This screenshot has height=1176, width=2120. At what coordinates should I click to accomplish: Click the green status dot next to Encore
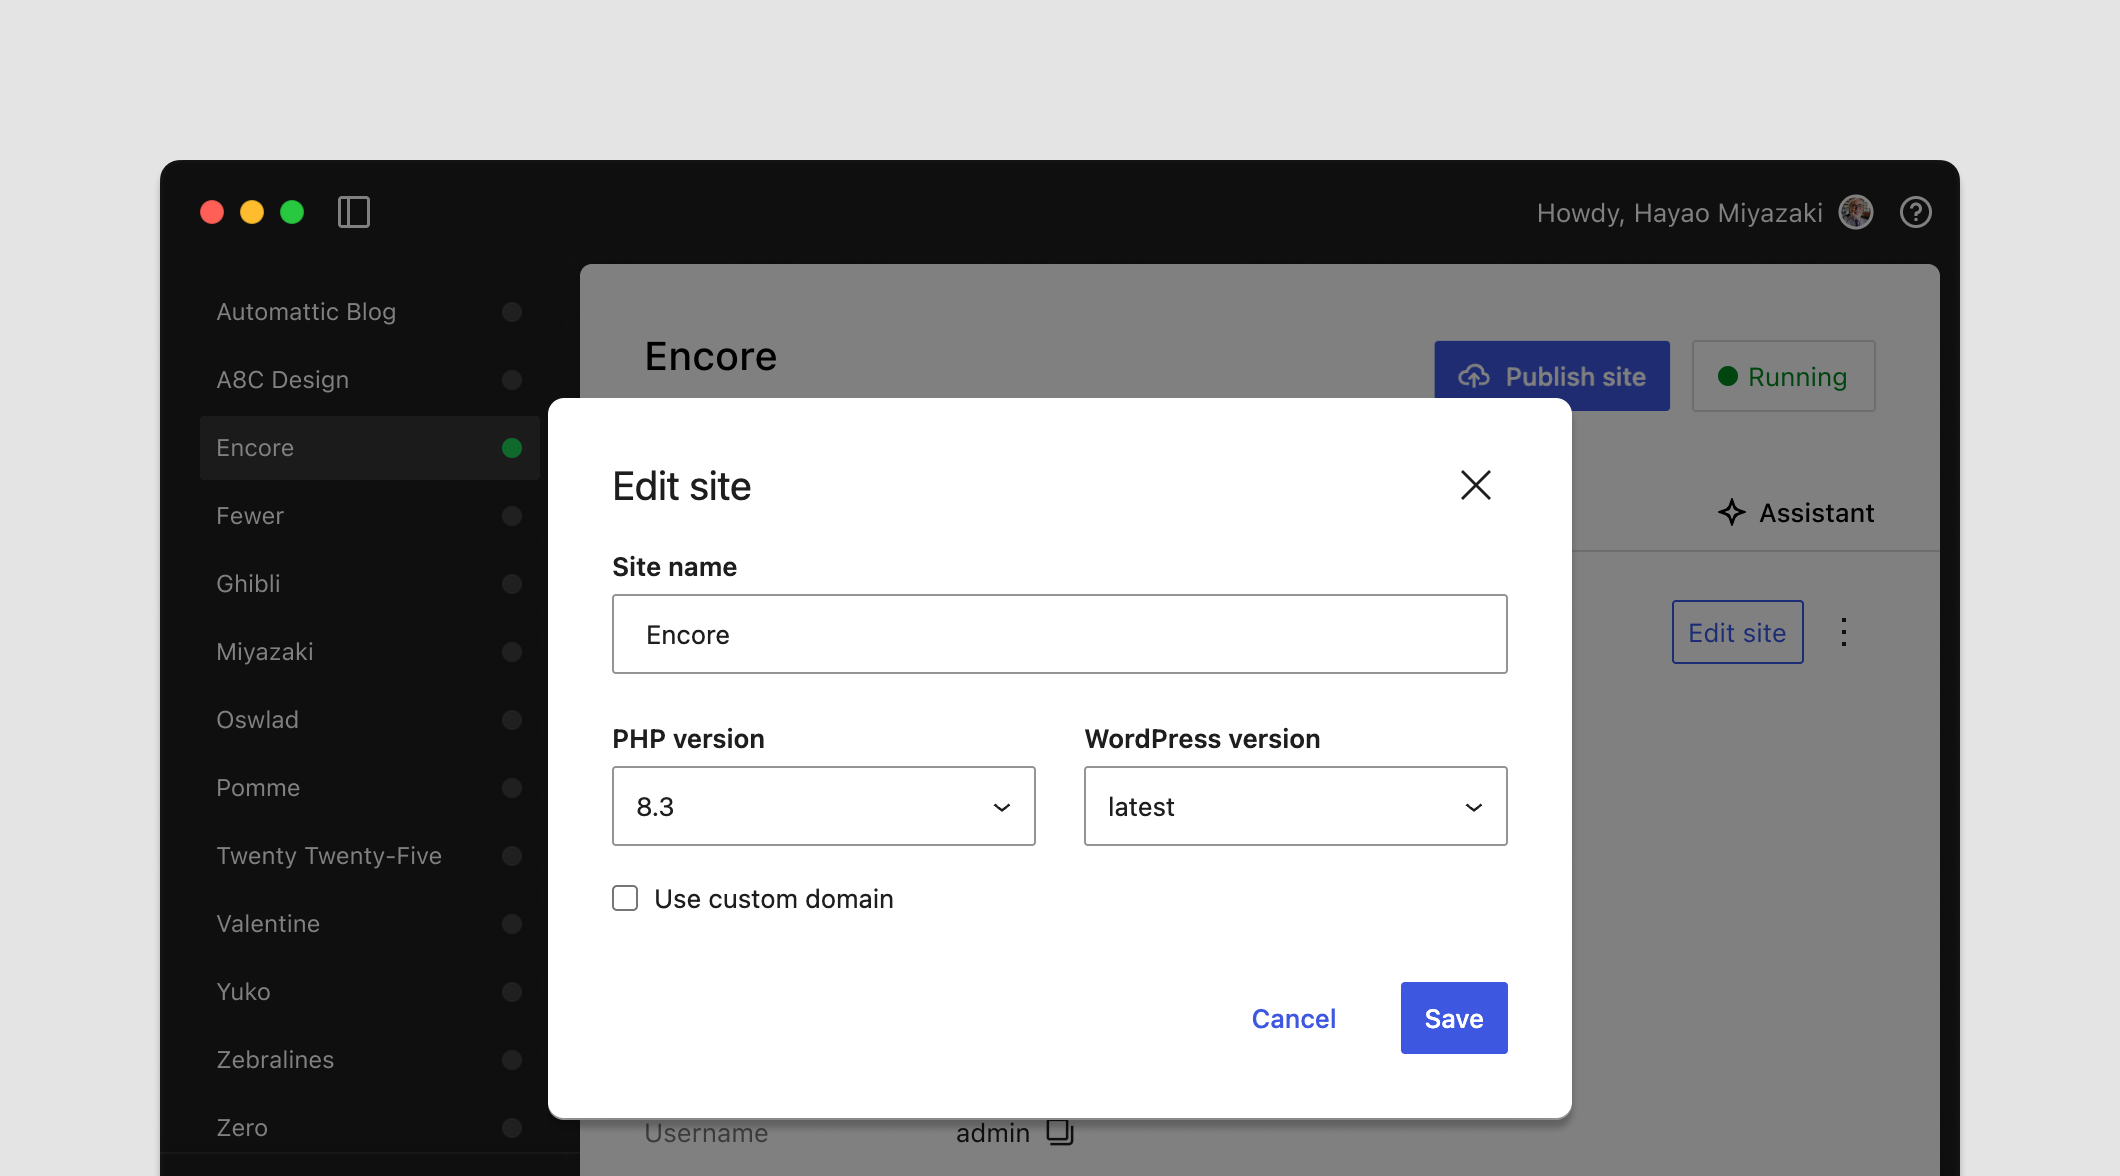[511, 447]
